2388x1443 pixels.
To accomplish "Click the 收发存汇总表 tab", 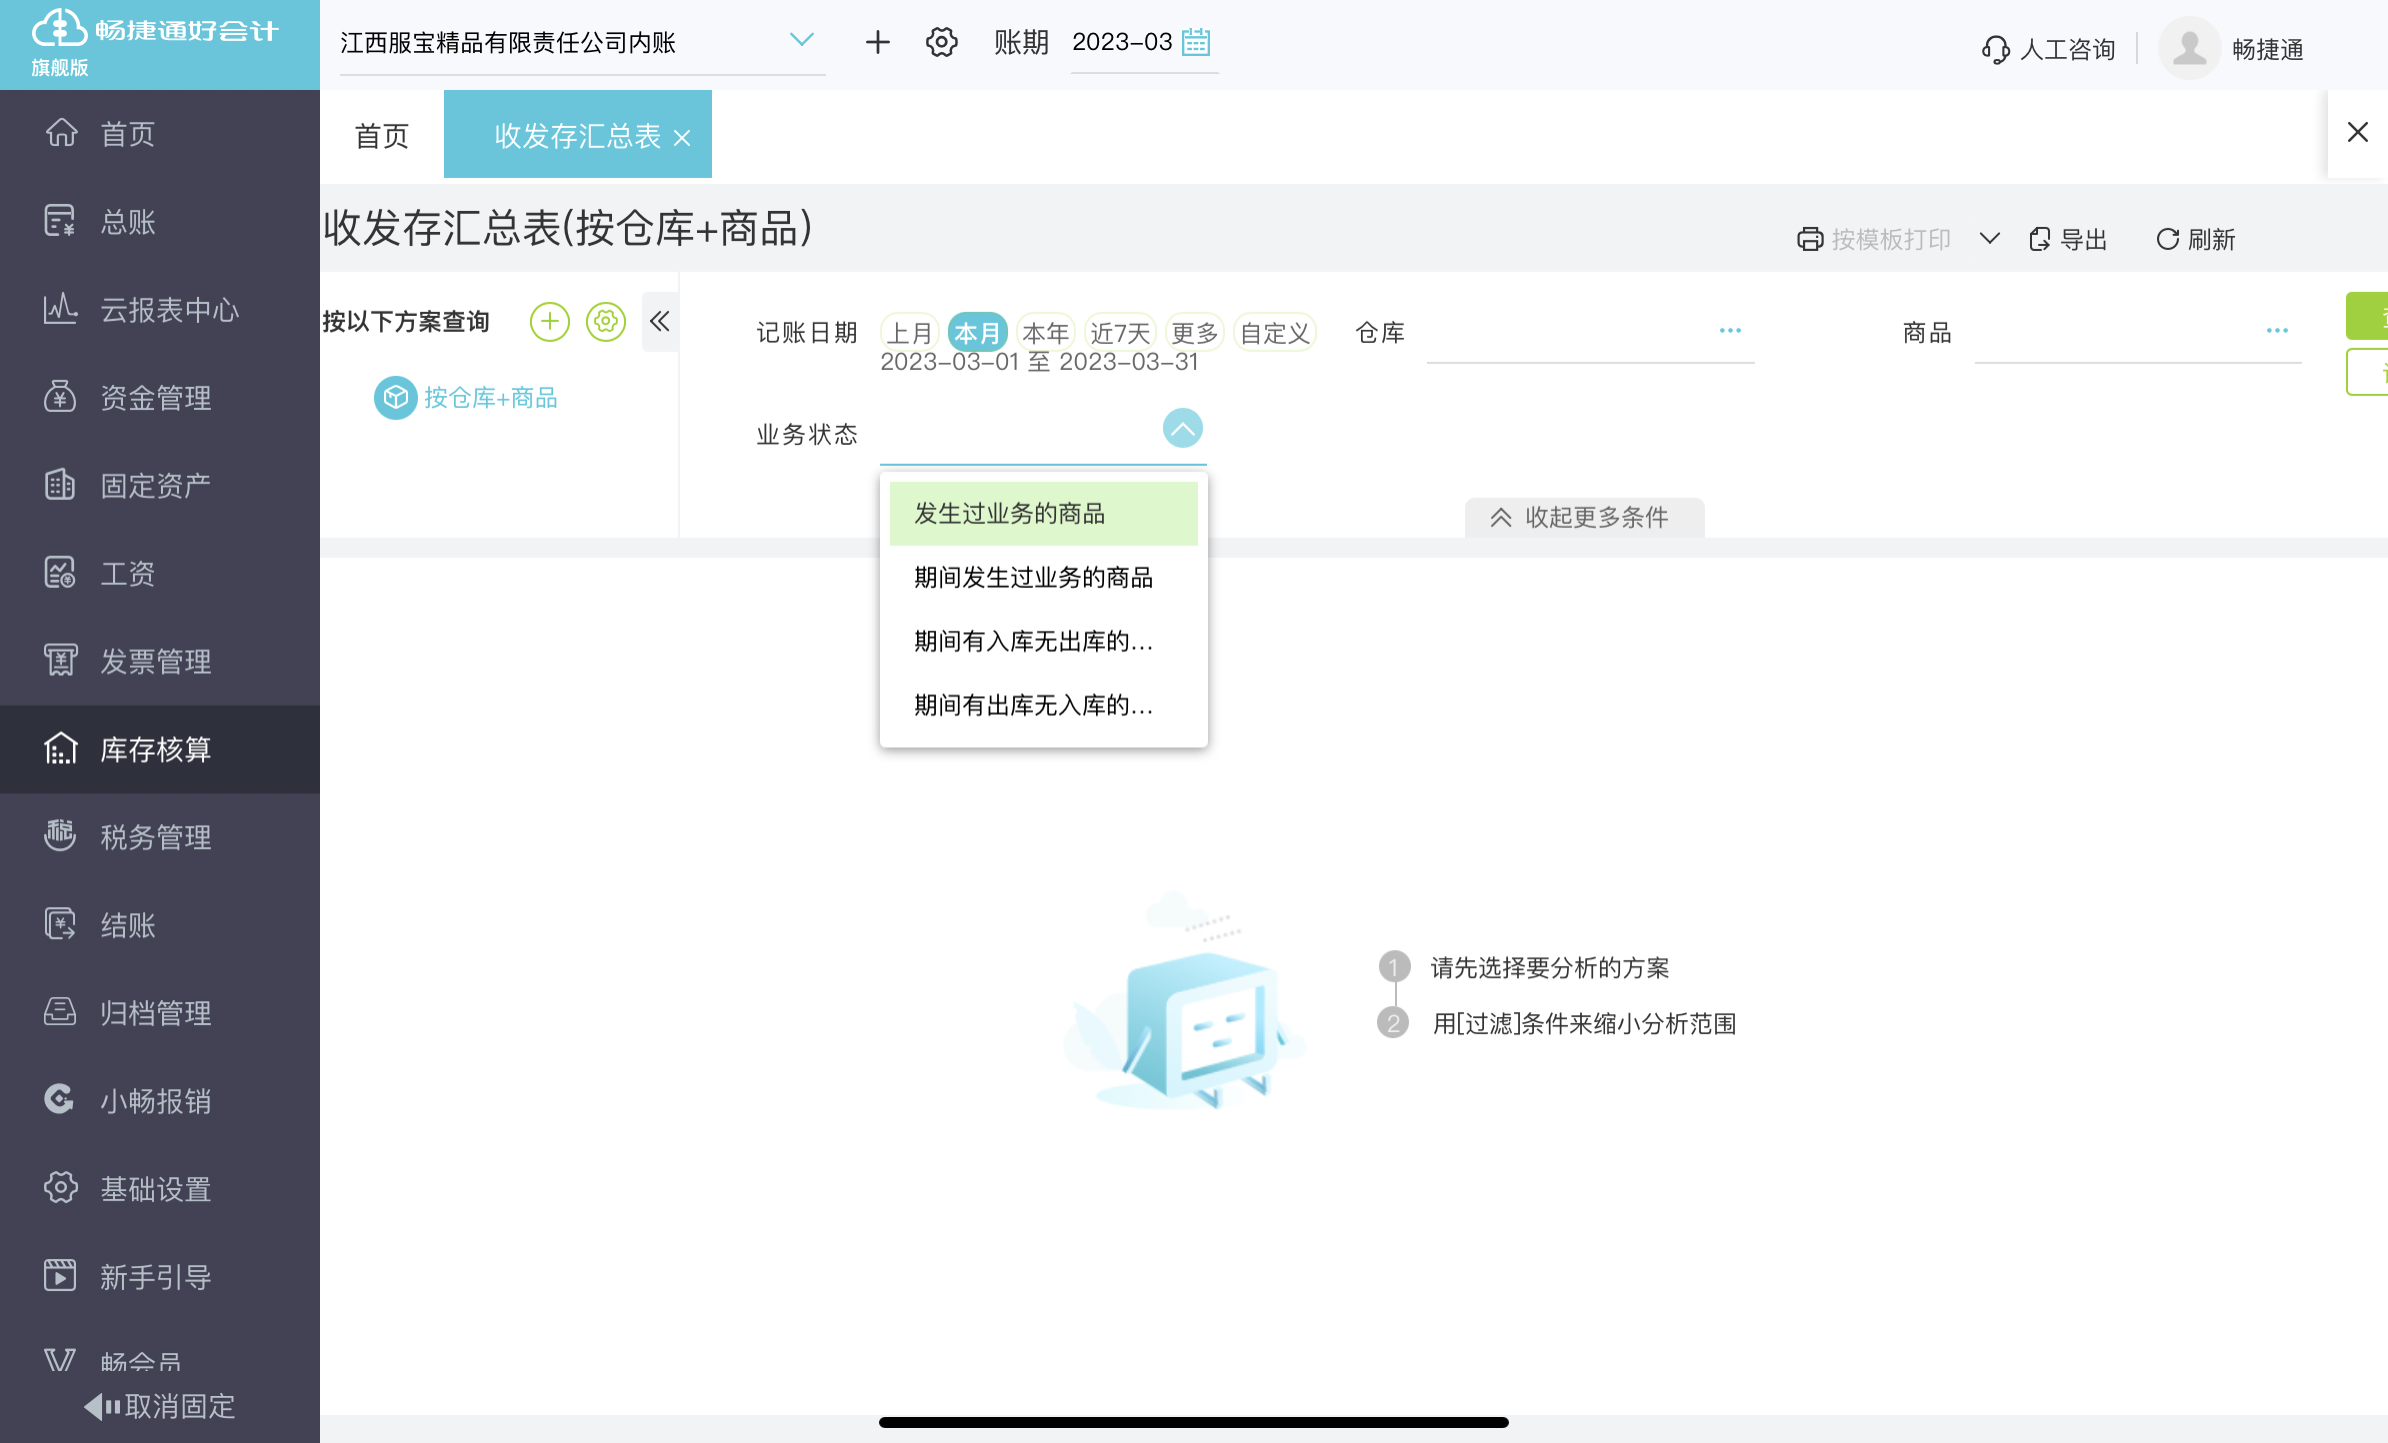I will point(577,136).
